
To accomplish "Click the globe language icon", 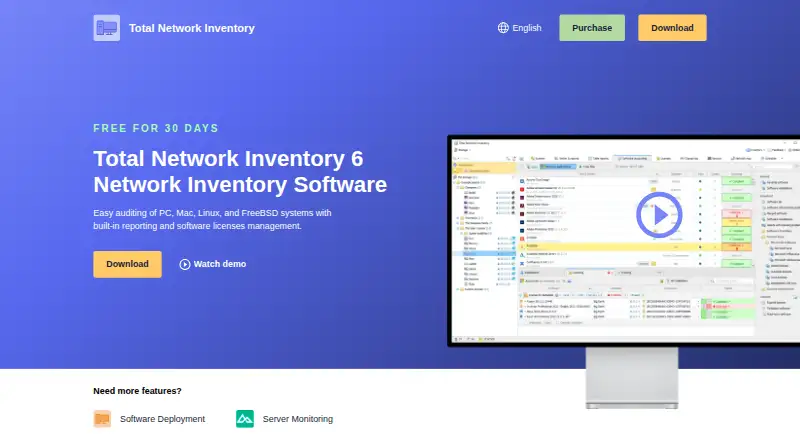I will point(503,28).
